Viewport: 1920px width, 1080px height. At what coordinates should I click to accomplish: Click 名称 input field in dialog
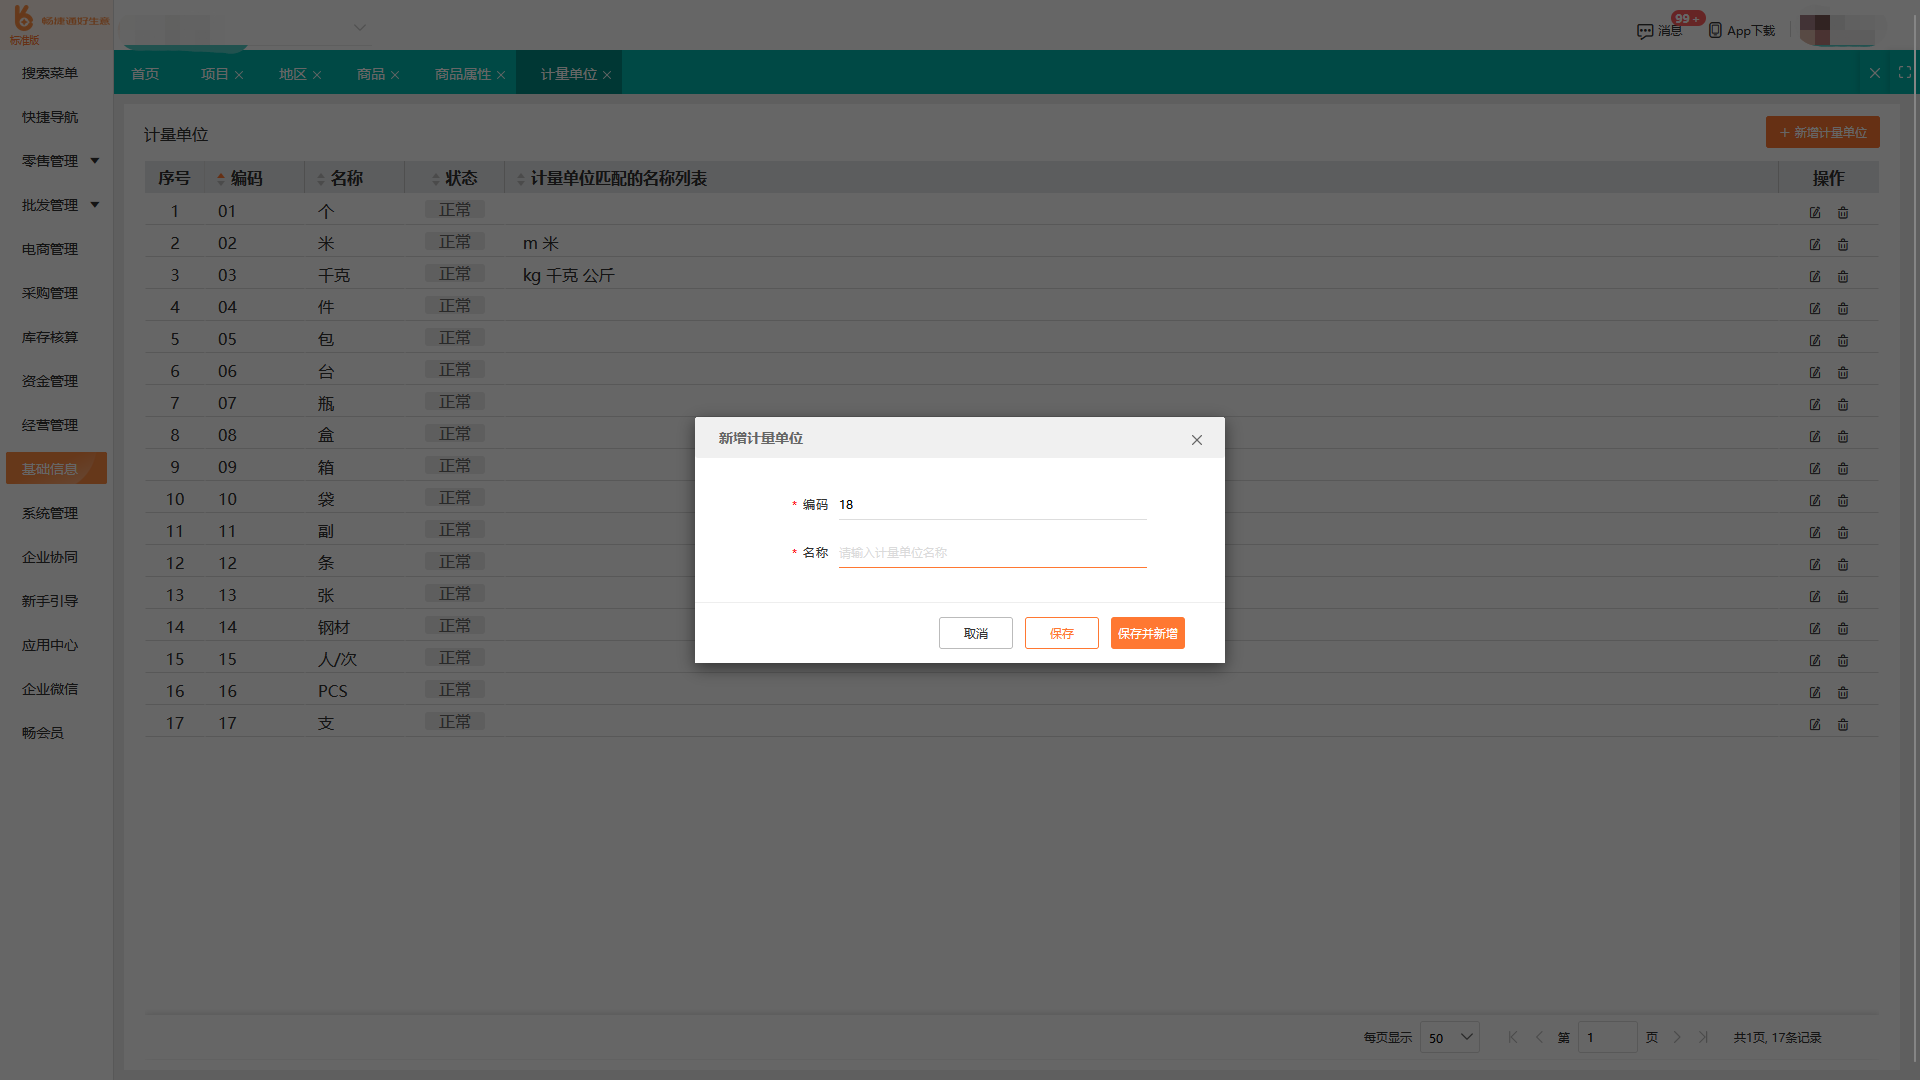[x=989, y=551]
